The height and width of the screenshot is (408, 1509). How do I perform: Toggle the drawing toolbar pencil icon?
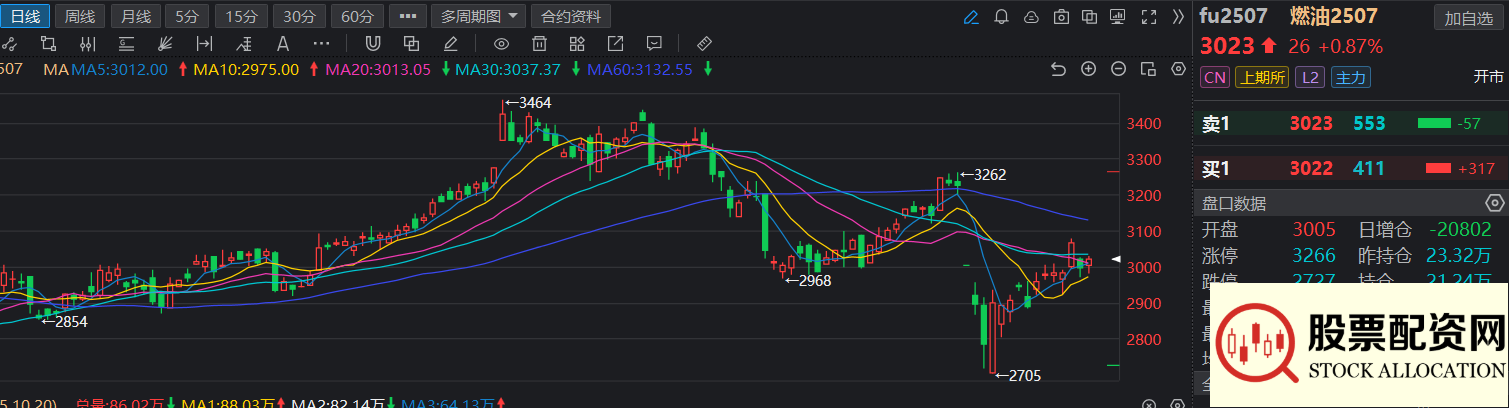click(970, 17)
